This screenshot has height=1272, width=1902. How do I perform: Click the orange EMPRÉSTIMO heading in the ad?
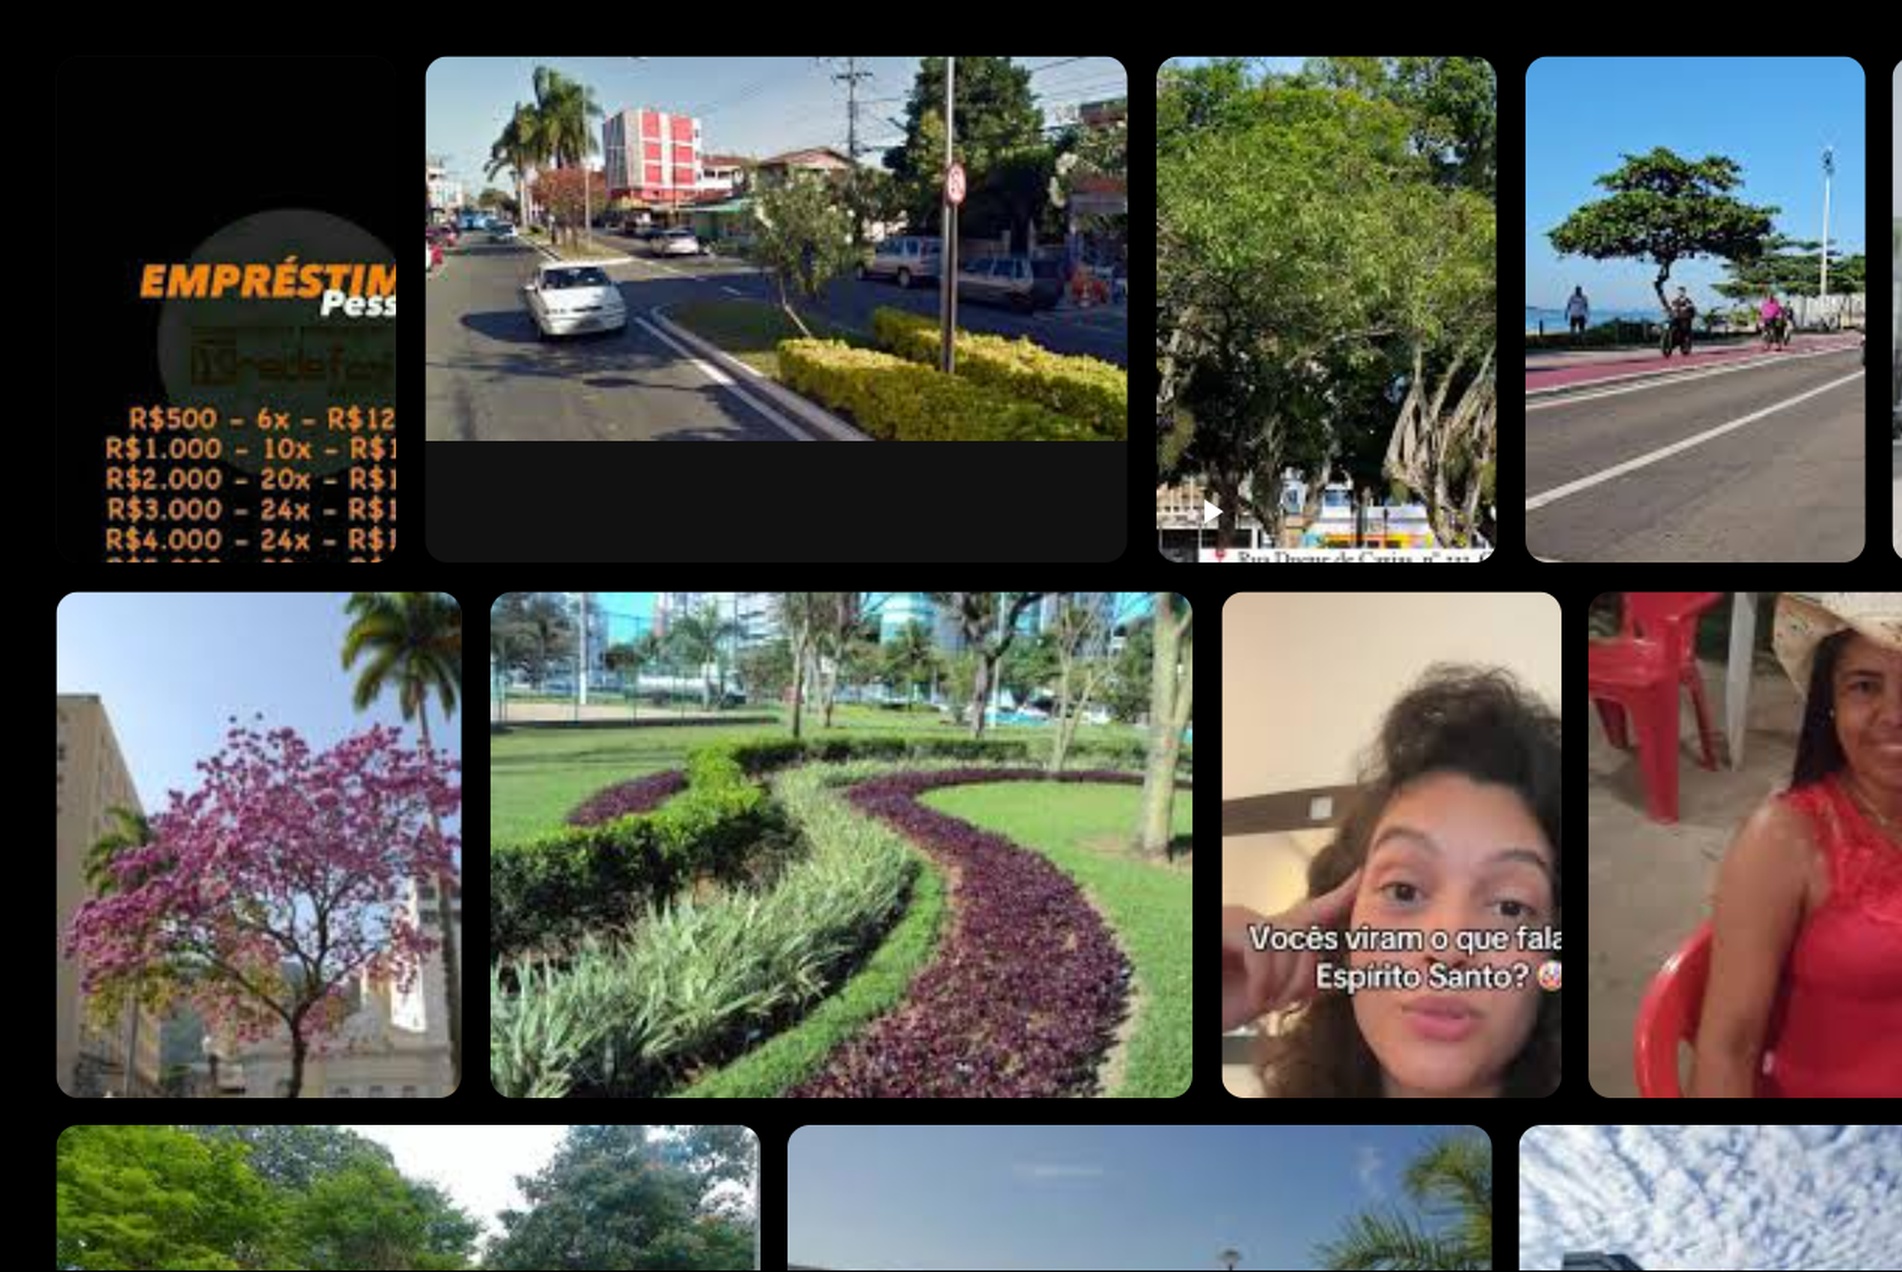(267, 280)
